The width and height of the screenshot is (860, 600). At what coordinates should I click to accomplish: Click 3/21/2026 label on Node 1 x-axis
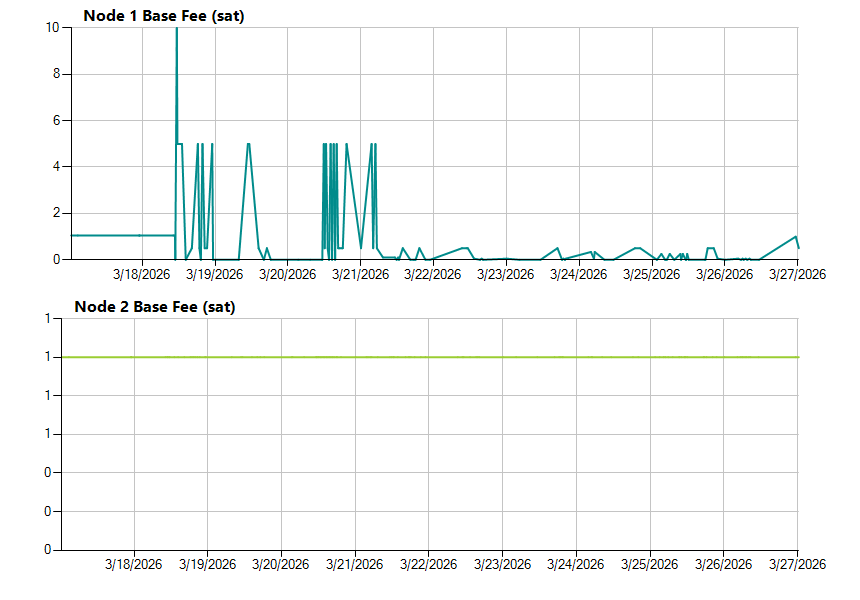point(359,274)
